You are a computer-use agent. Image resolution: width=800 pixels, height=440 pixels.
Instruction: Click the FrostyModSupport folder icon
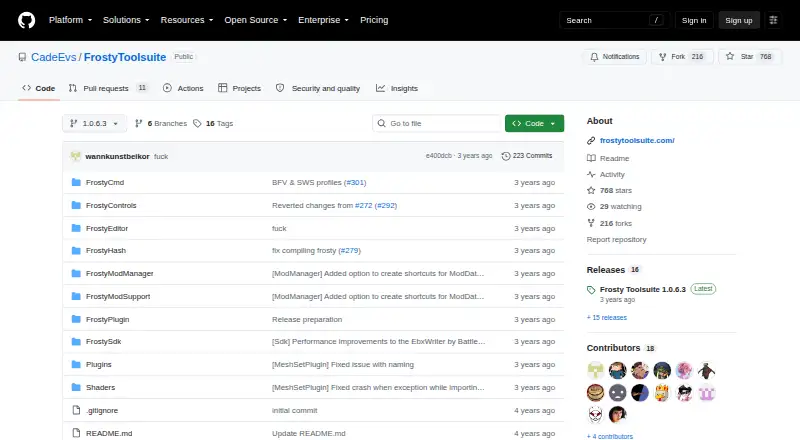pos(76,296)
